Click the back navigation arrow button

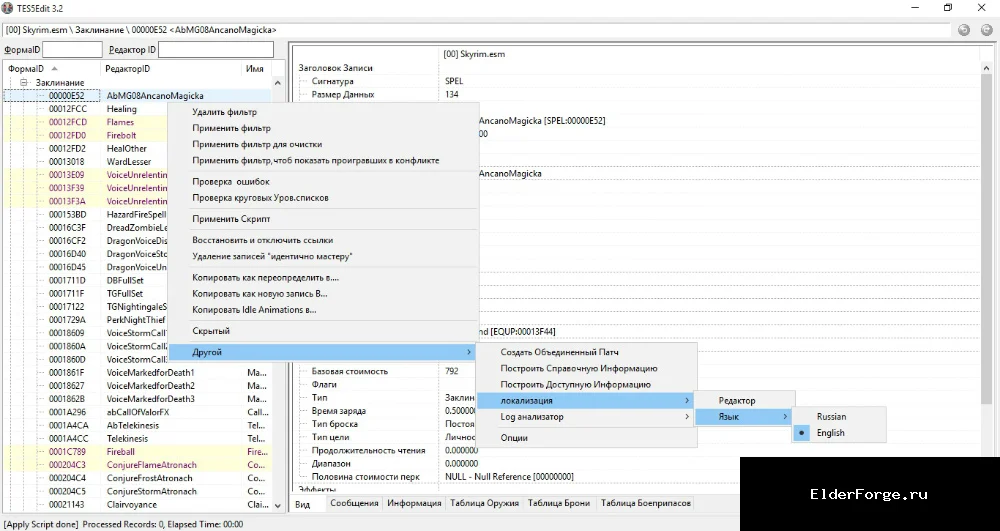tap(963, 30)
